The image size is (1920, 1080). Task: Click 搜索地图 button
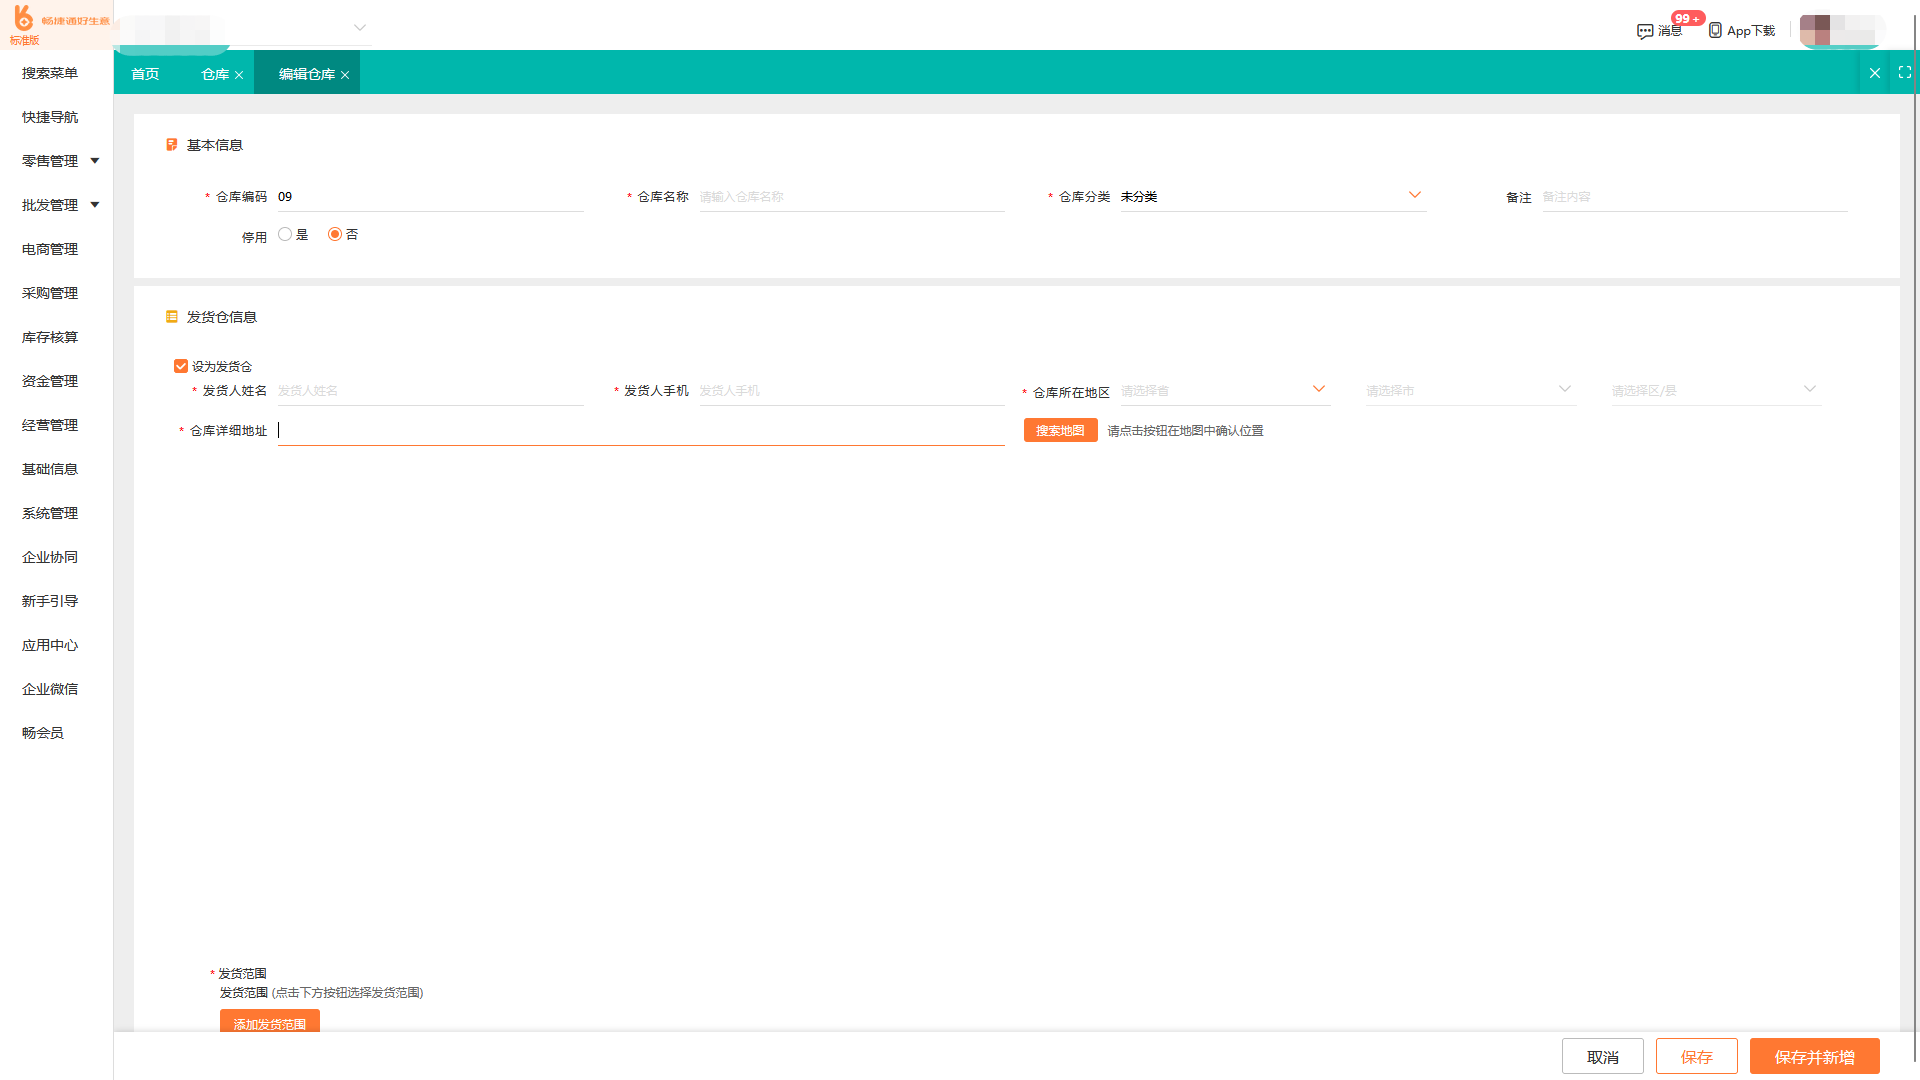(1058, 430)
